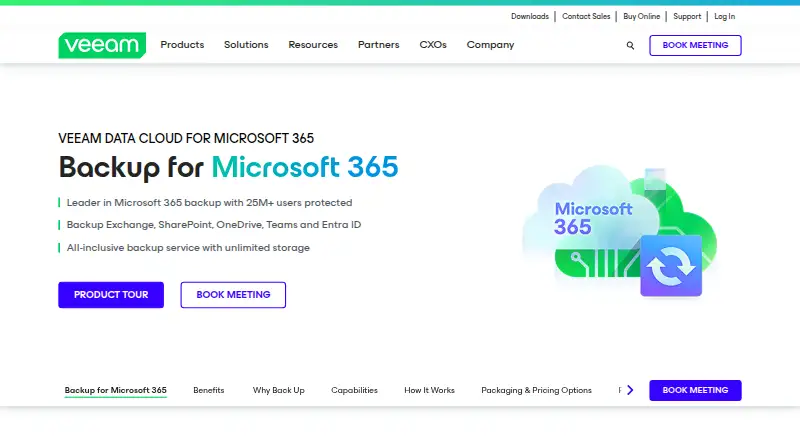Screen dimensions: 800x440
Task: Click heading 'Backup for Microsoft 365'
Action: point(228,167)
